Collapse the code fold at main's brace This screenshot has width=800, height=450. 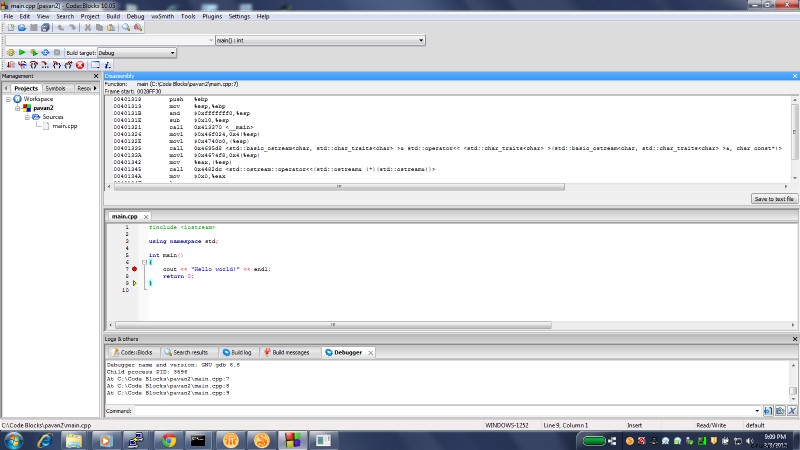(145, 262)
